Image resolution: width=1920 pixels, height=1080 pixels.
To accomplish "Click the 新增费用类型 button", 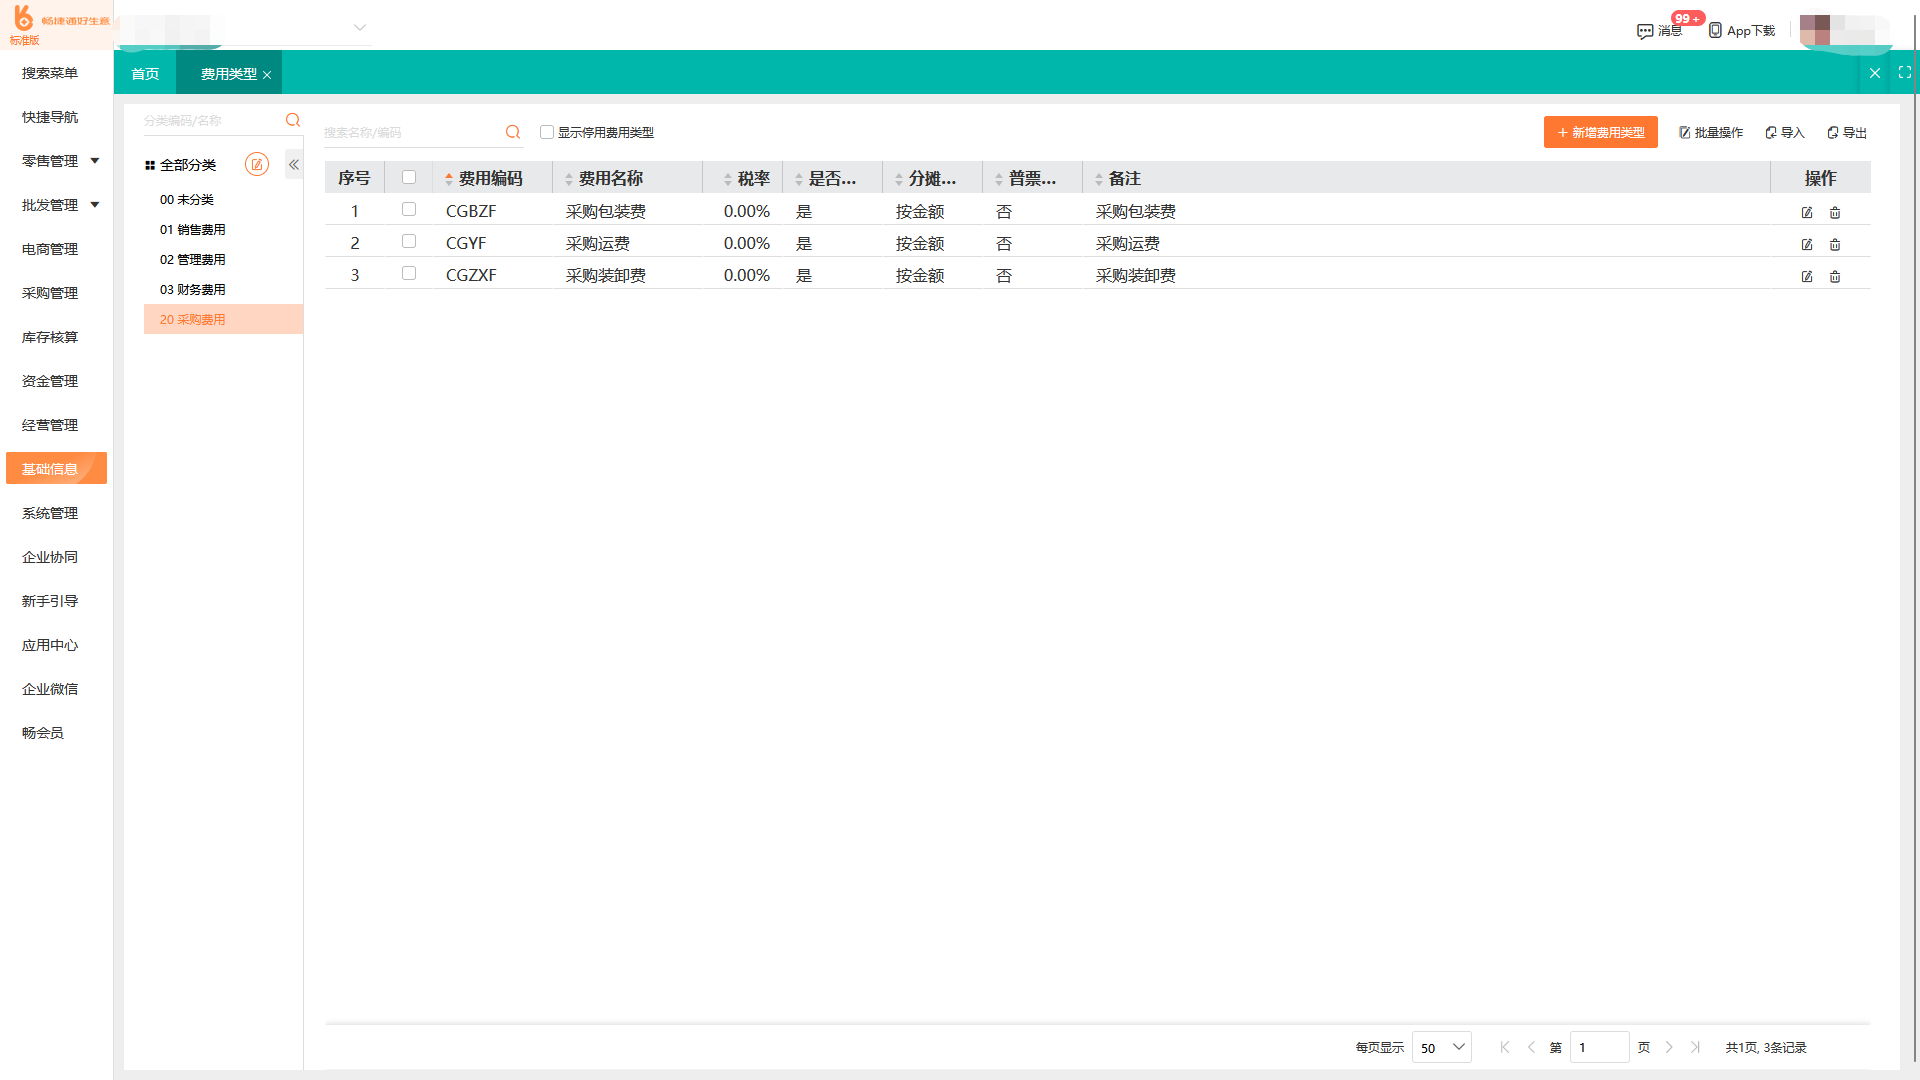I will (x=1601, y=131).
